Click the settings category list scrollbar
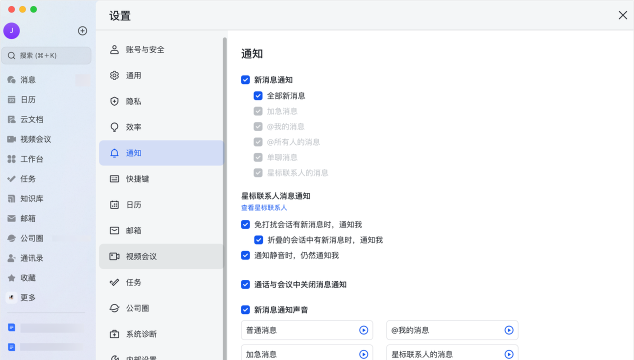Viewport: 634px width, 360px height. 225,198
